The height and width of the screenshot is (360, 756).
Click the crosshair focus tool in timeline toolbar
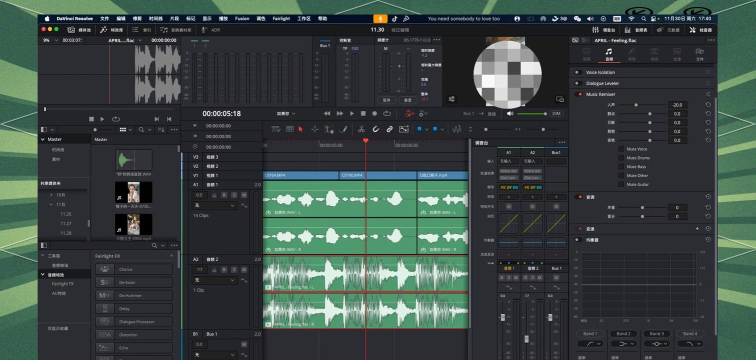point(315,129)
